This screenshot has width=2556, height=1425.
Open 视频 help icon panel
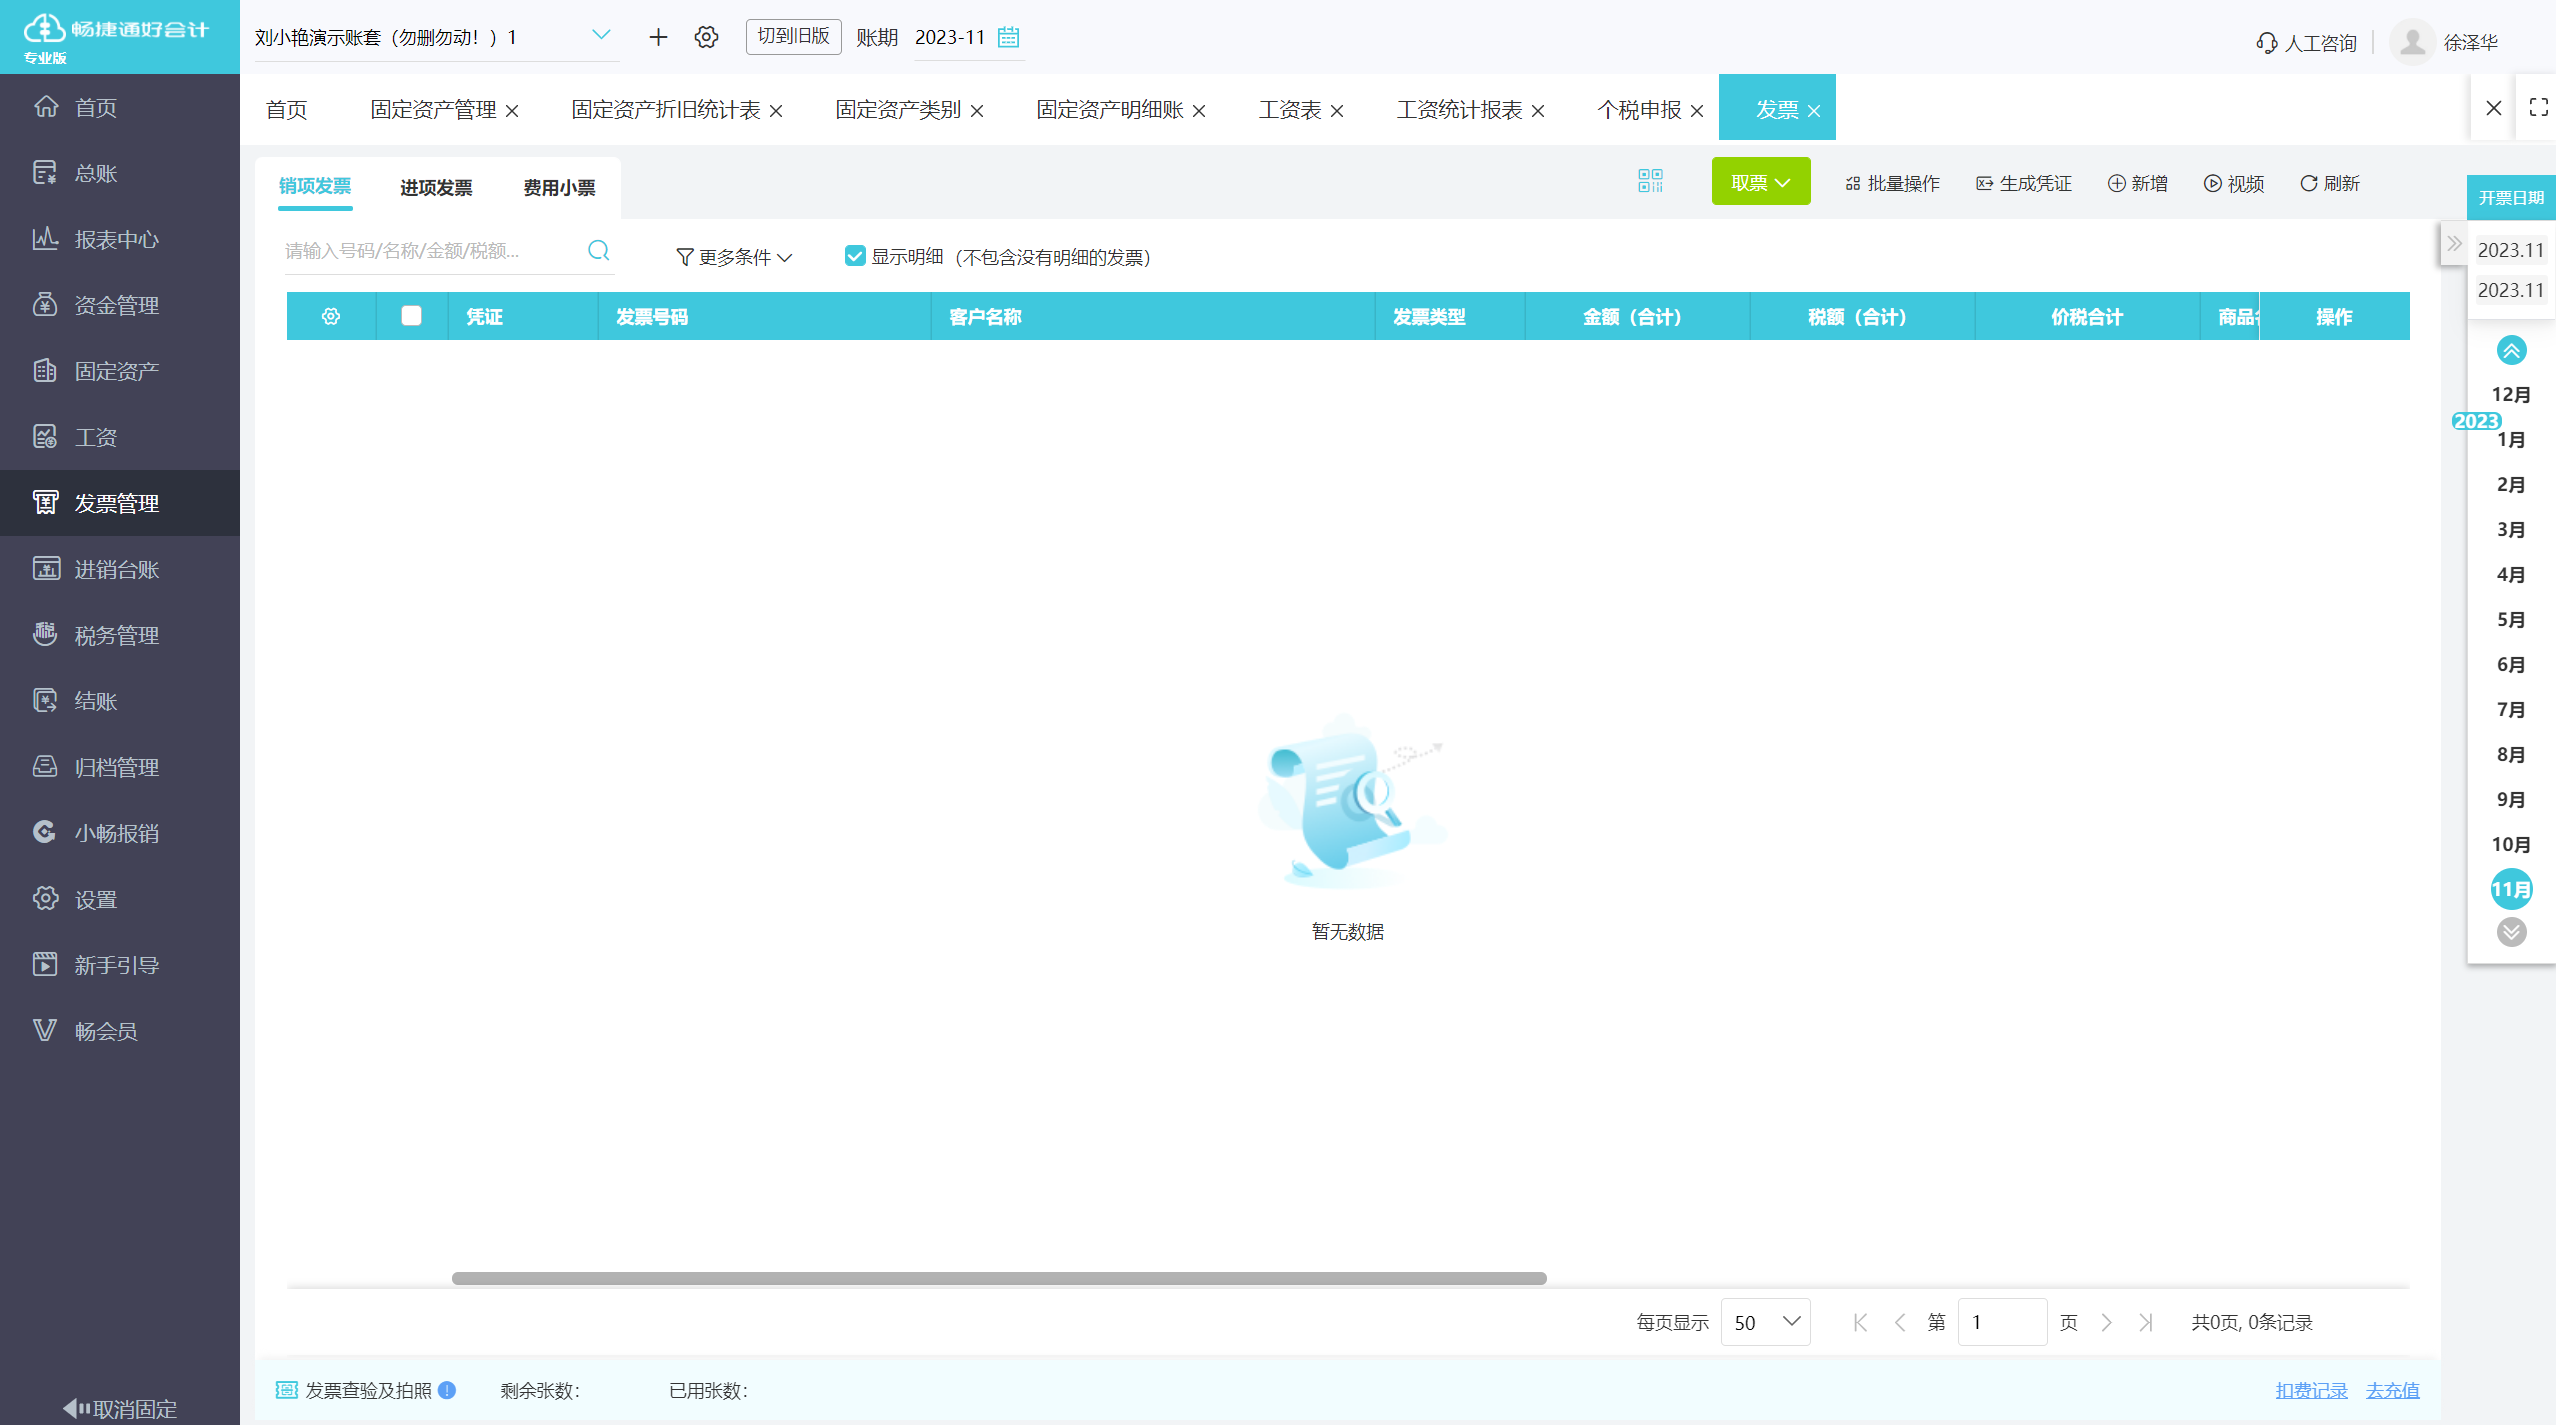point(2238,183)
